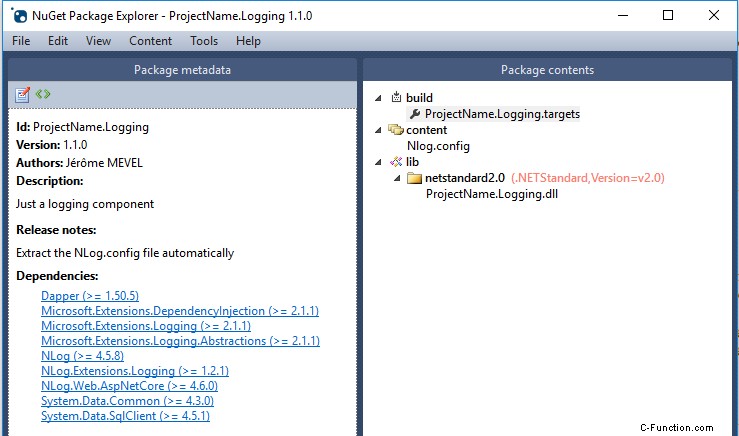739x436 pixels.
Task: Collapse the netstandard2.0 folder node
Action: tap(396, 178)
